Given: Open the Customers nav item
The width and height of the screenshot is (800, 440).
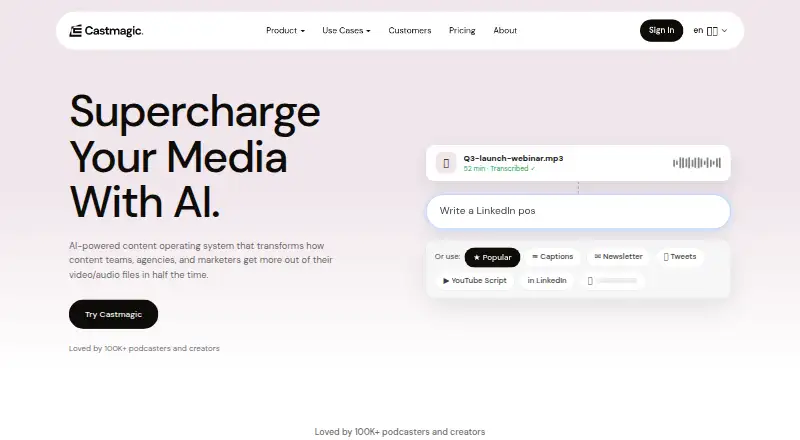Looking at the screenshot, I should pos(410,31).
